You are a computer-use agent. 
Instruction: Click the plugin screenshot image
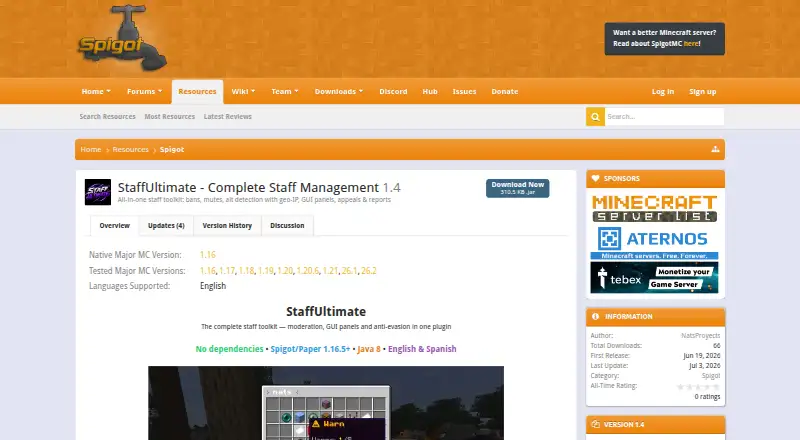pos(326,403)
